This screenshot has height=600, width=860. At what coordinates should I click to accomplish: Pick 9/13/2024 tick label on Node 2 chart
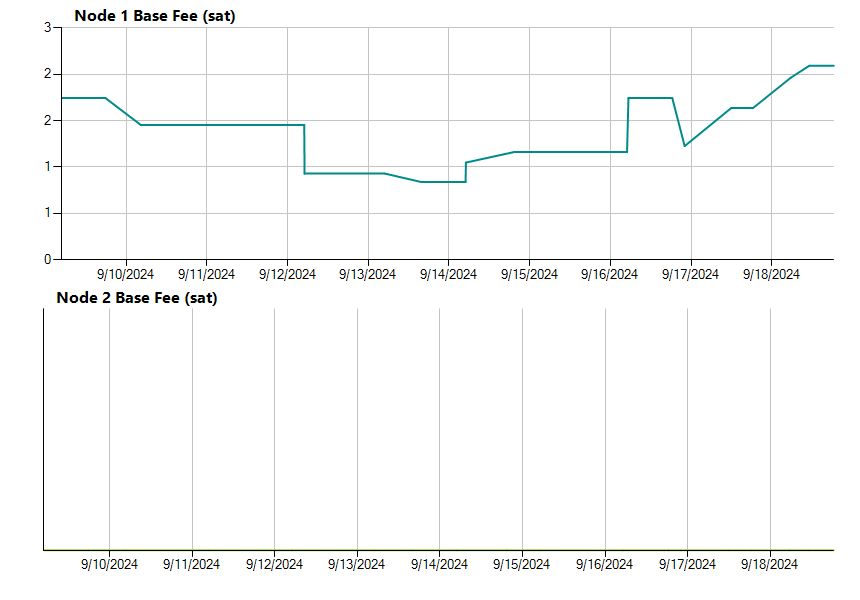(357, 564)
